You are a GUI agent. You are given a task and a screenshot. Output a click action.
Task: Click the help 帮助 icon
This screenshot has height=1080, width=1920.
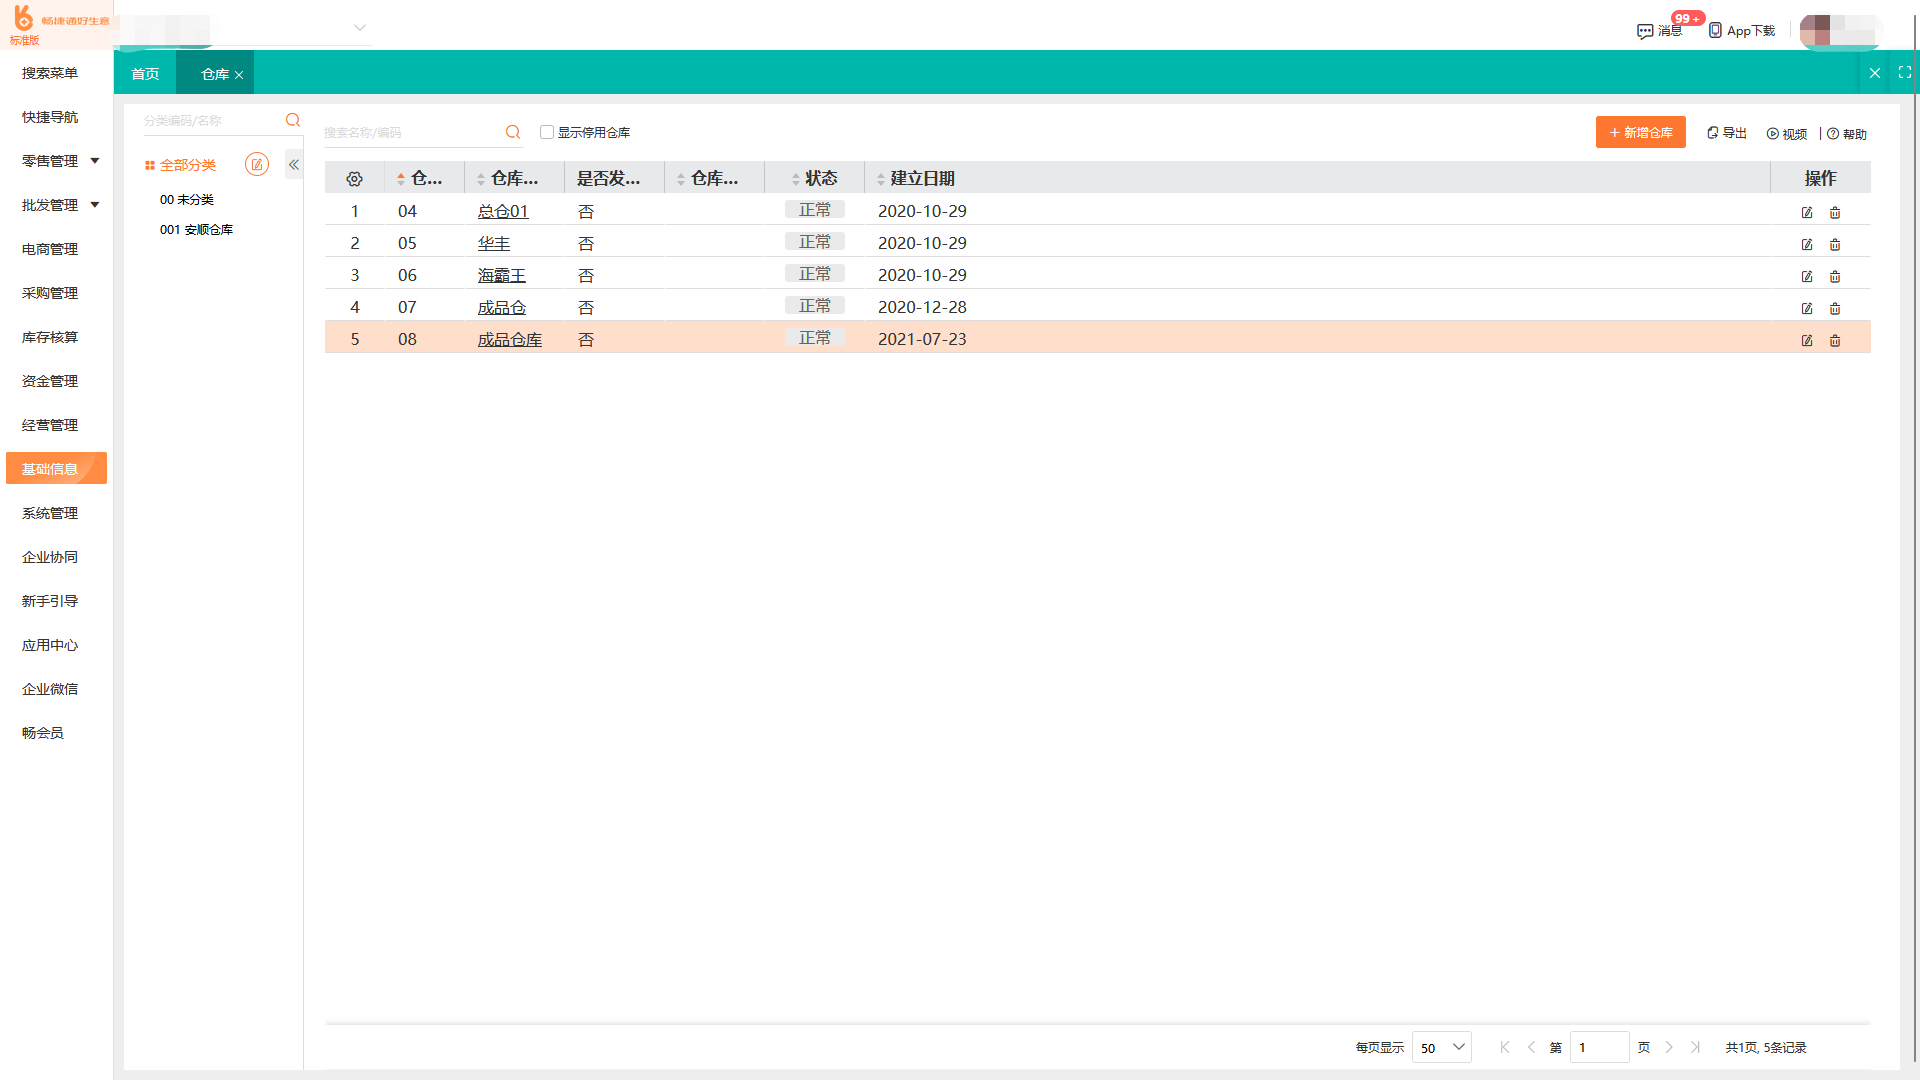coord(1832,132)
